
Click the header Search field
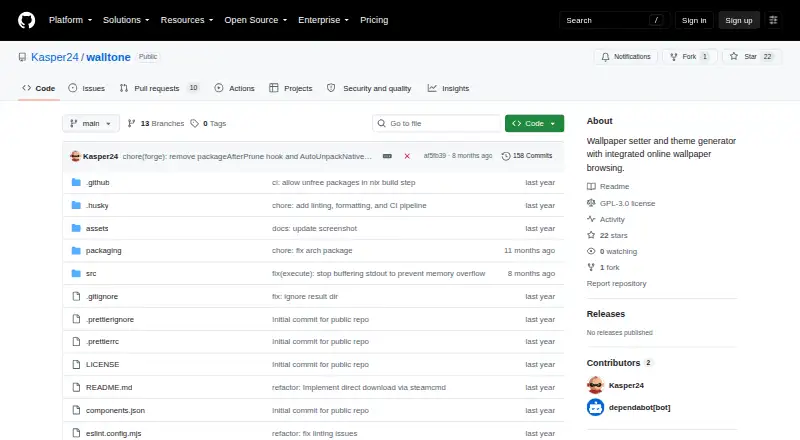click(614, 20)
